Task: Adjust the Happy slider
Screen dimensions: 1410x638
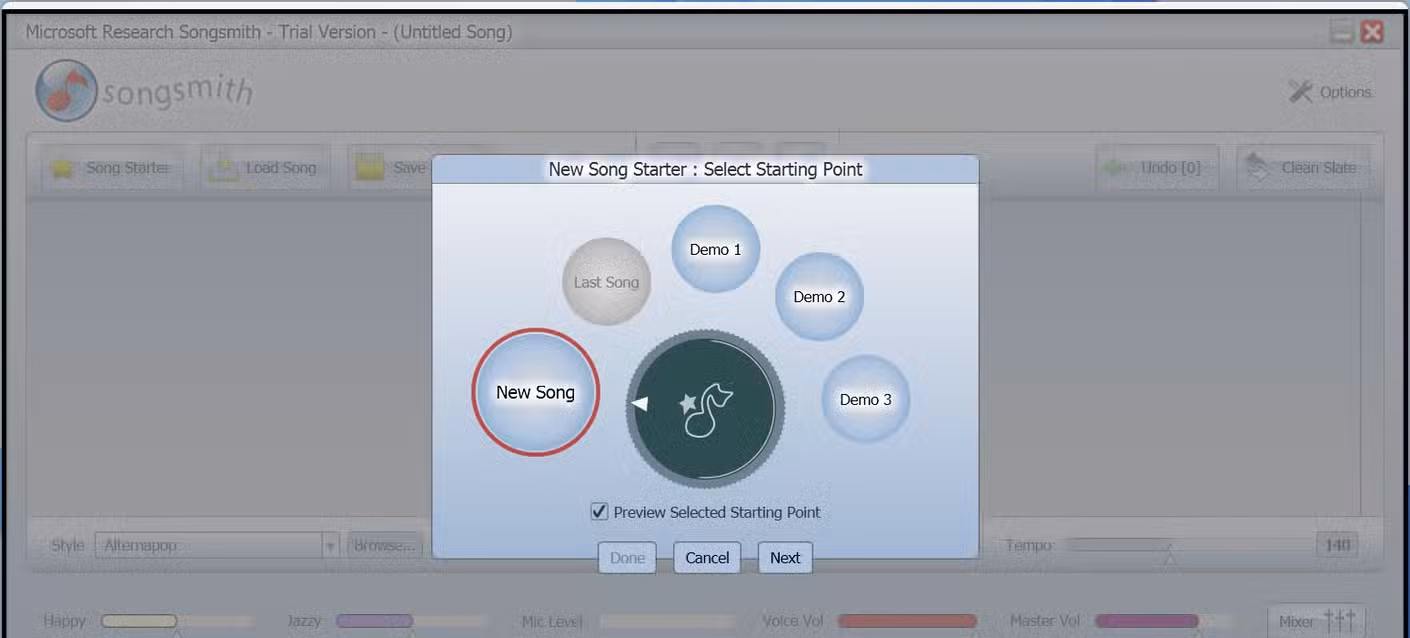Action: click(177, 621)
